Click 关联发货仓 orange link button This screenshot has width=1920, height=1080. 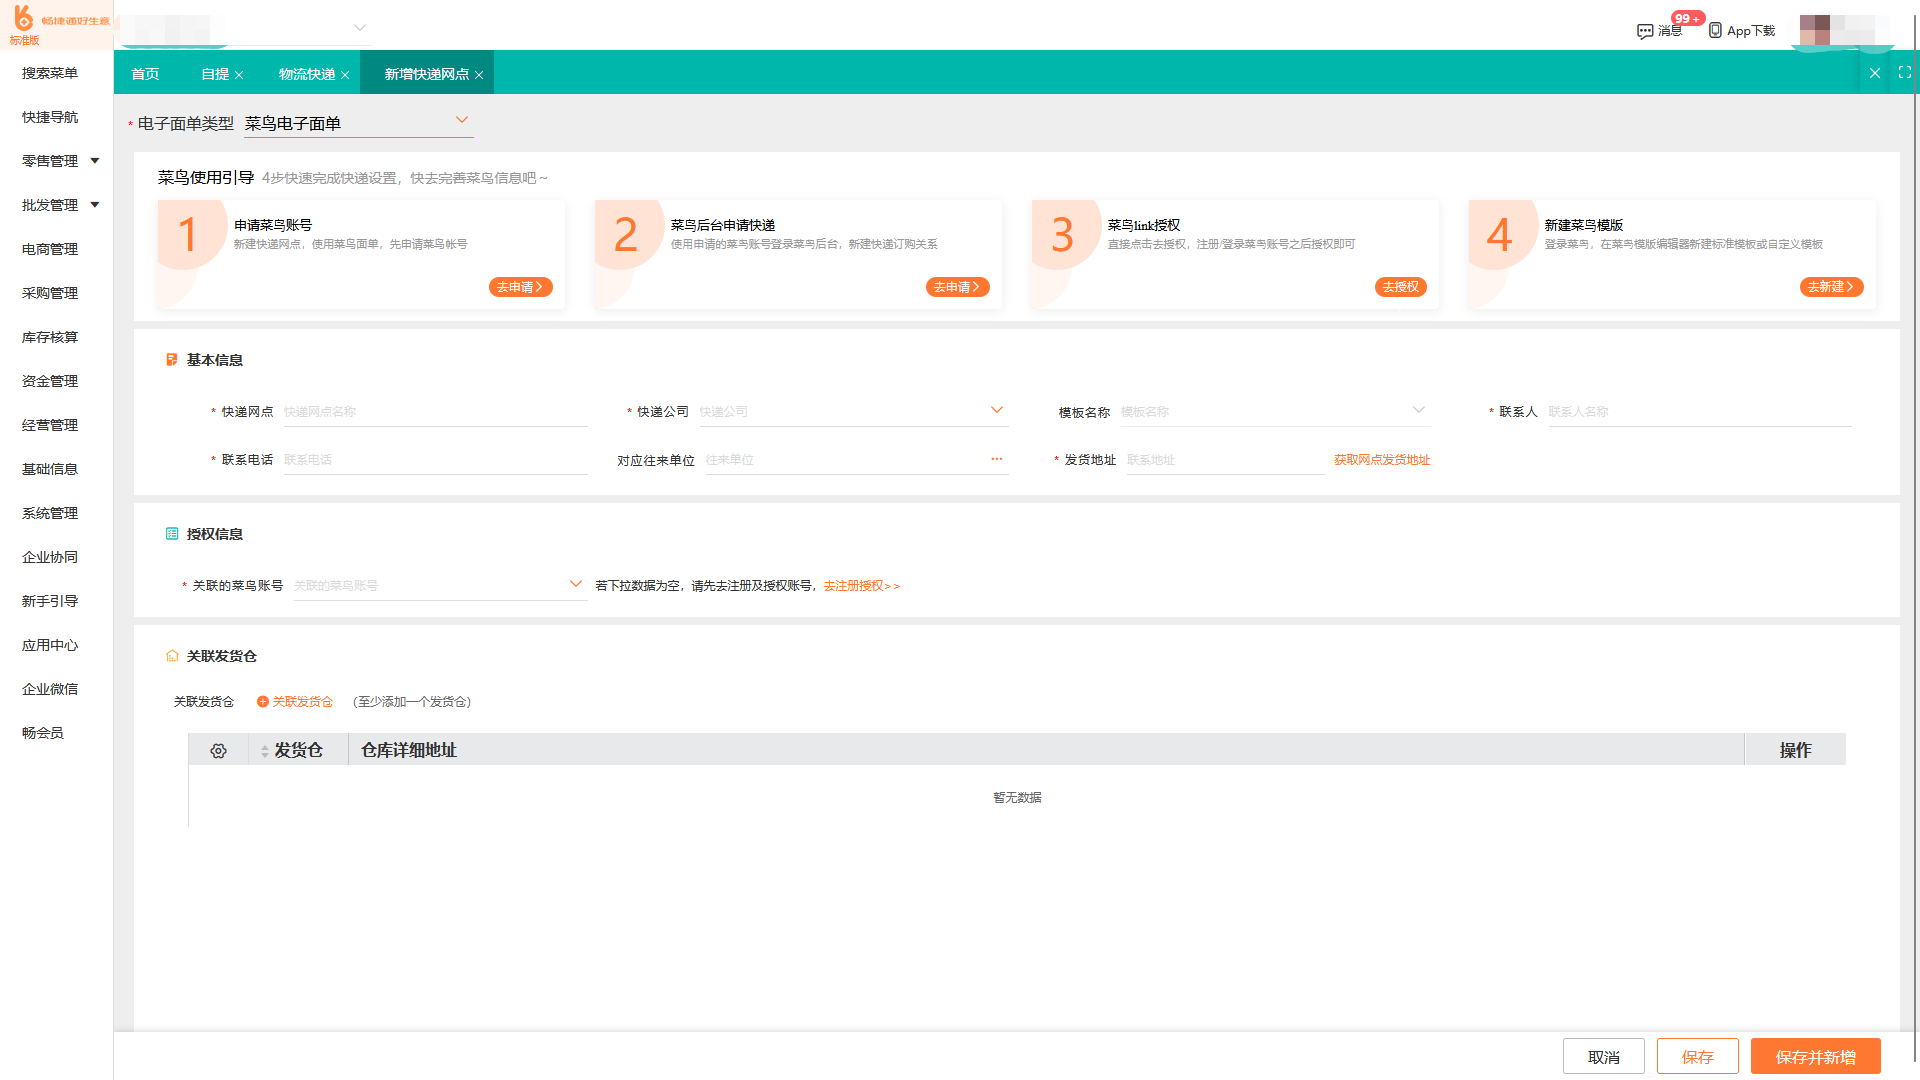[x=293, y=702]
